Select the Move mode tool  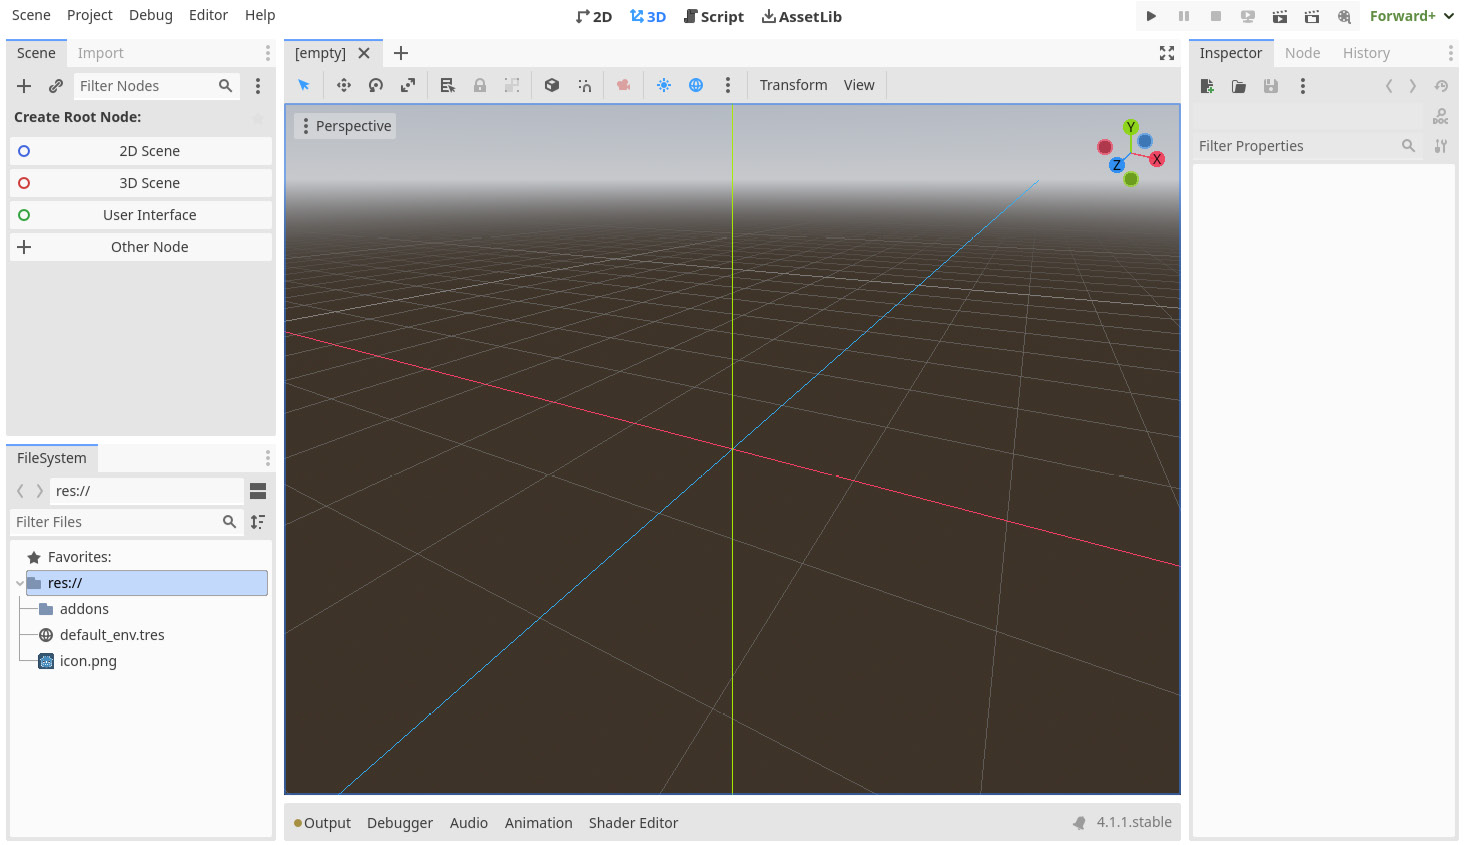point(344,85)
